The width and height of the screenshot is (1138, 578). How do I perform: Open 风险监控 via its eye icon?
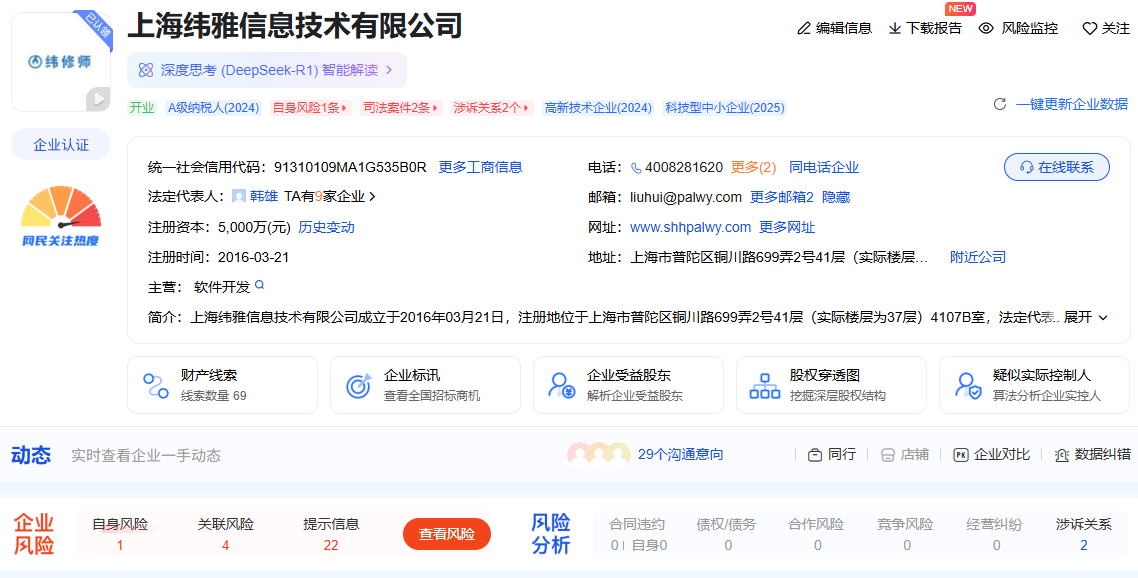[986, 28]
